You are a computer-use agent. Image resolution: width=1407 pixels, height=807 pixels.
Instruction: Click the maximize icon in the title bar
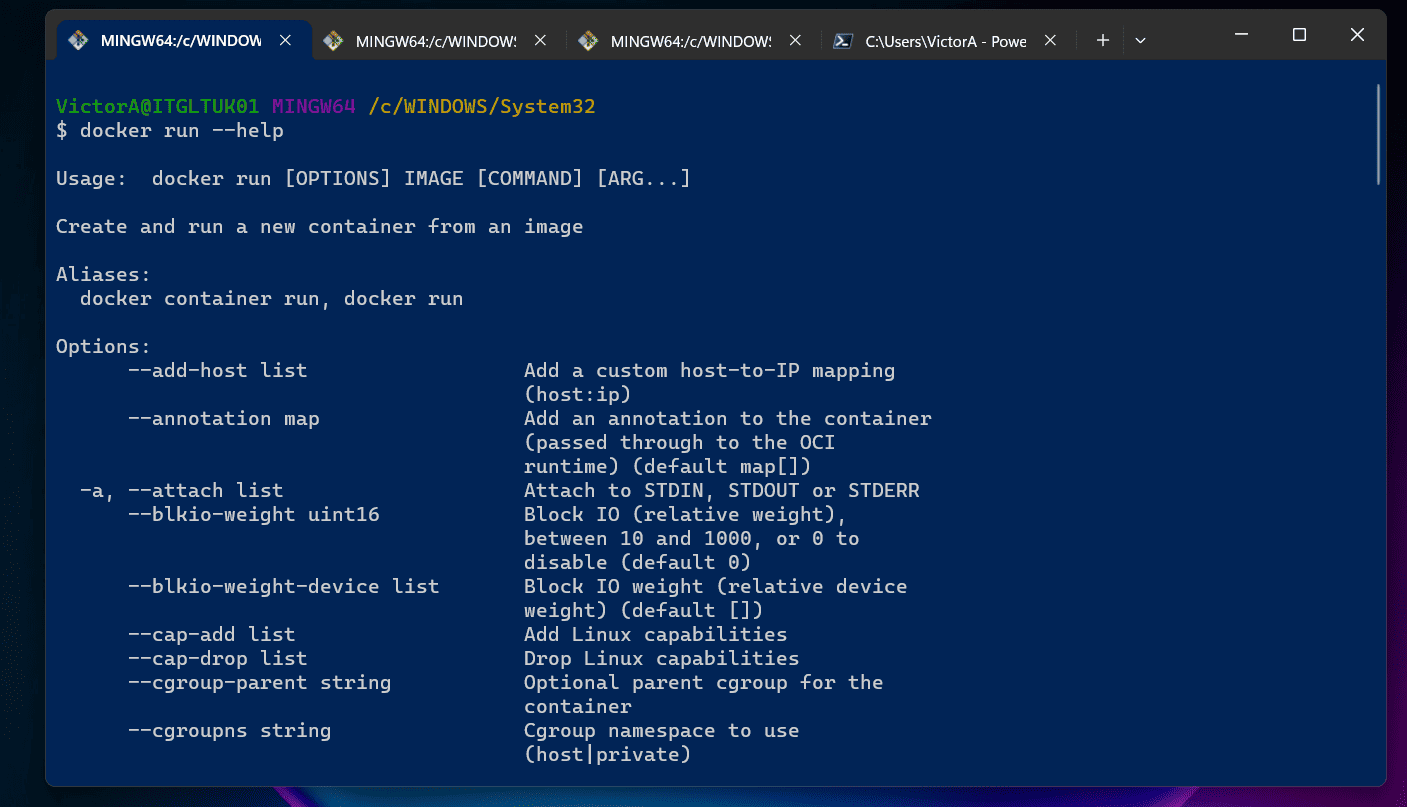click(x=1298, y=34)
